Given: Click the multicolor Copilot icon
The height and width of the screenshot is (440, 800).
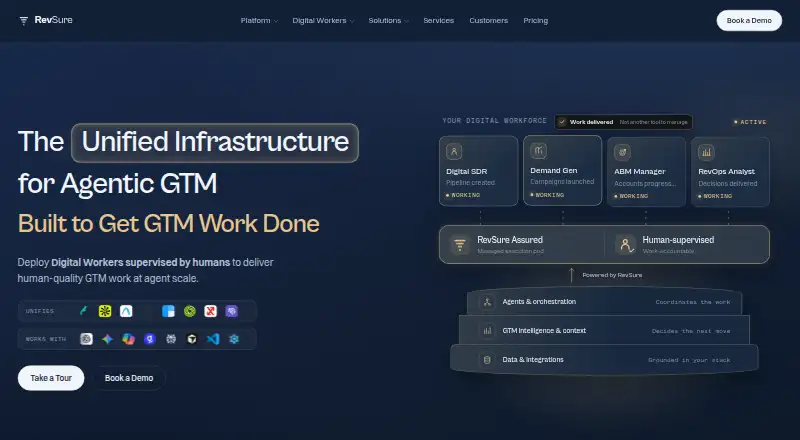Looking at the screenshot, I should (129, 339).
